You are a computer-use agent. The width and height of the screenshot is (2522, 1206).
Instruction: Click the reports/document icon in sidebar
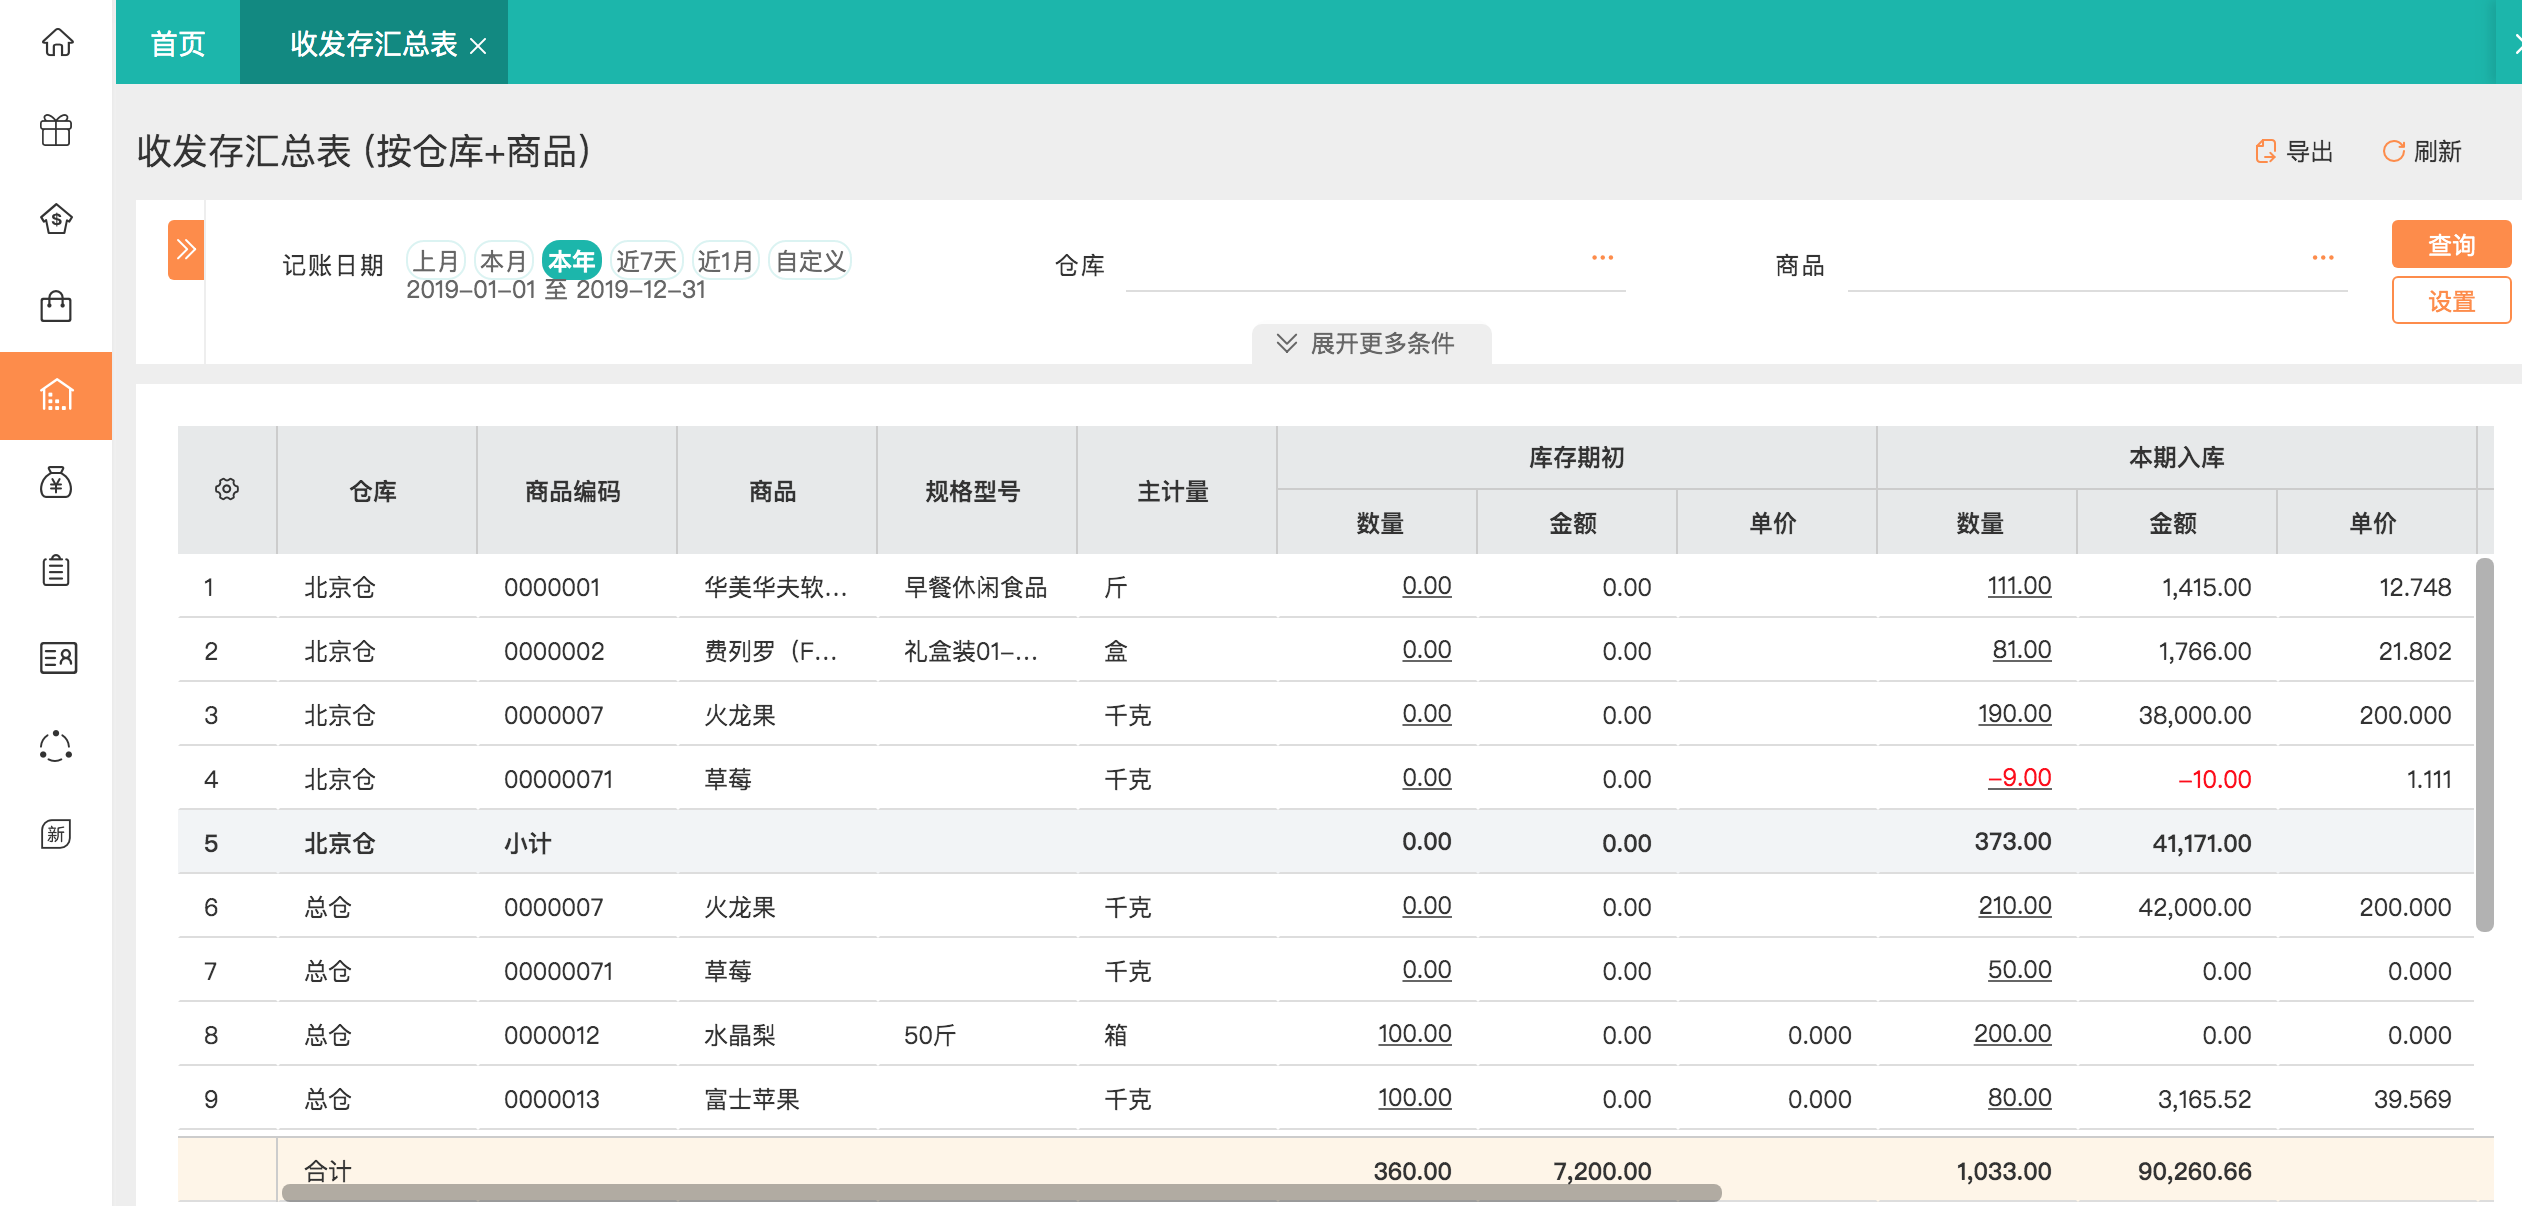click(56, 571)
